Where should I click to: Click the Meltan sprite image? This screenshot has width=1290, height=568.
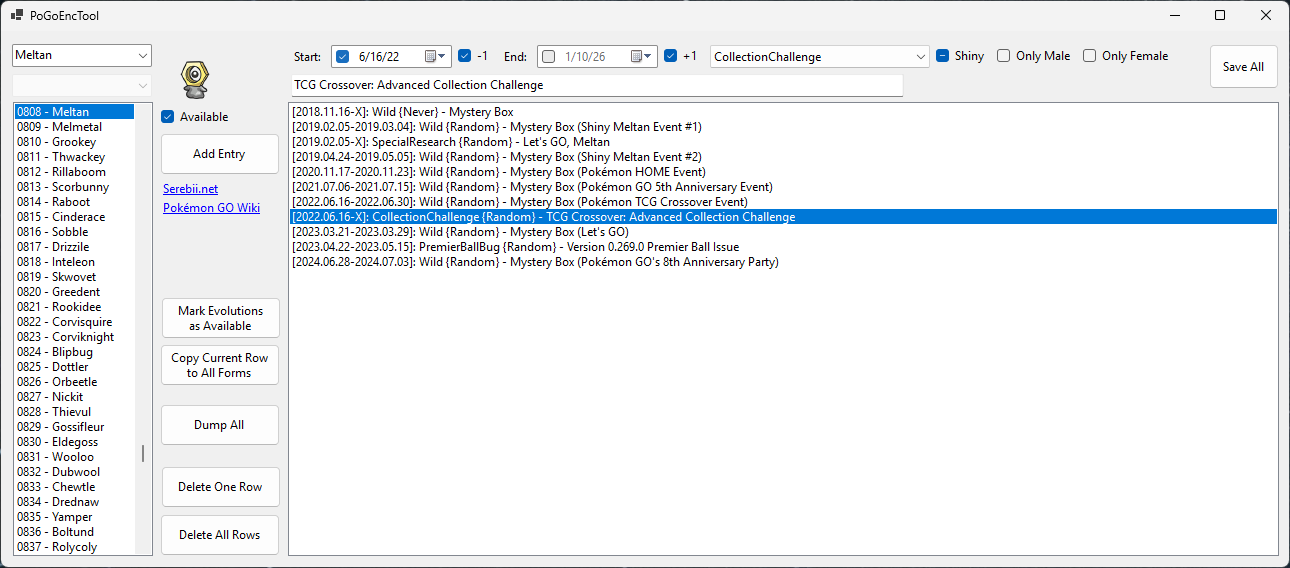[193, 78]
